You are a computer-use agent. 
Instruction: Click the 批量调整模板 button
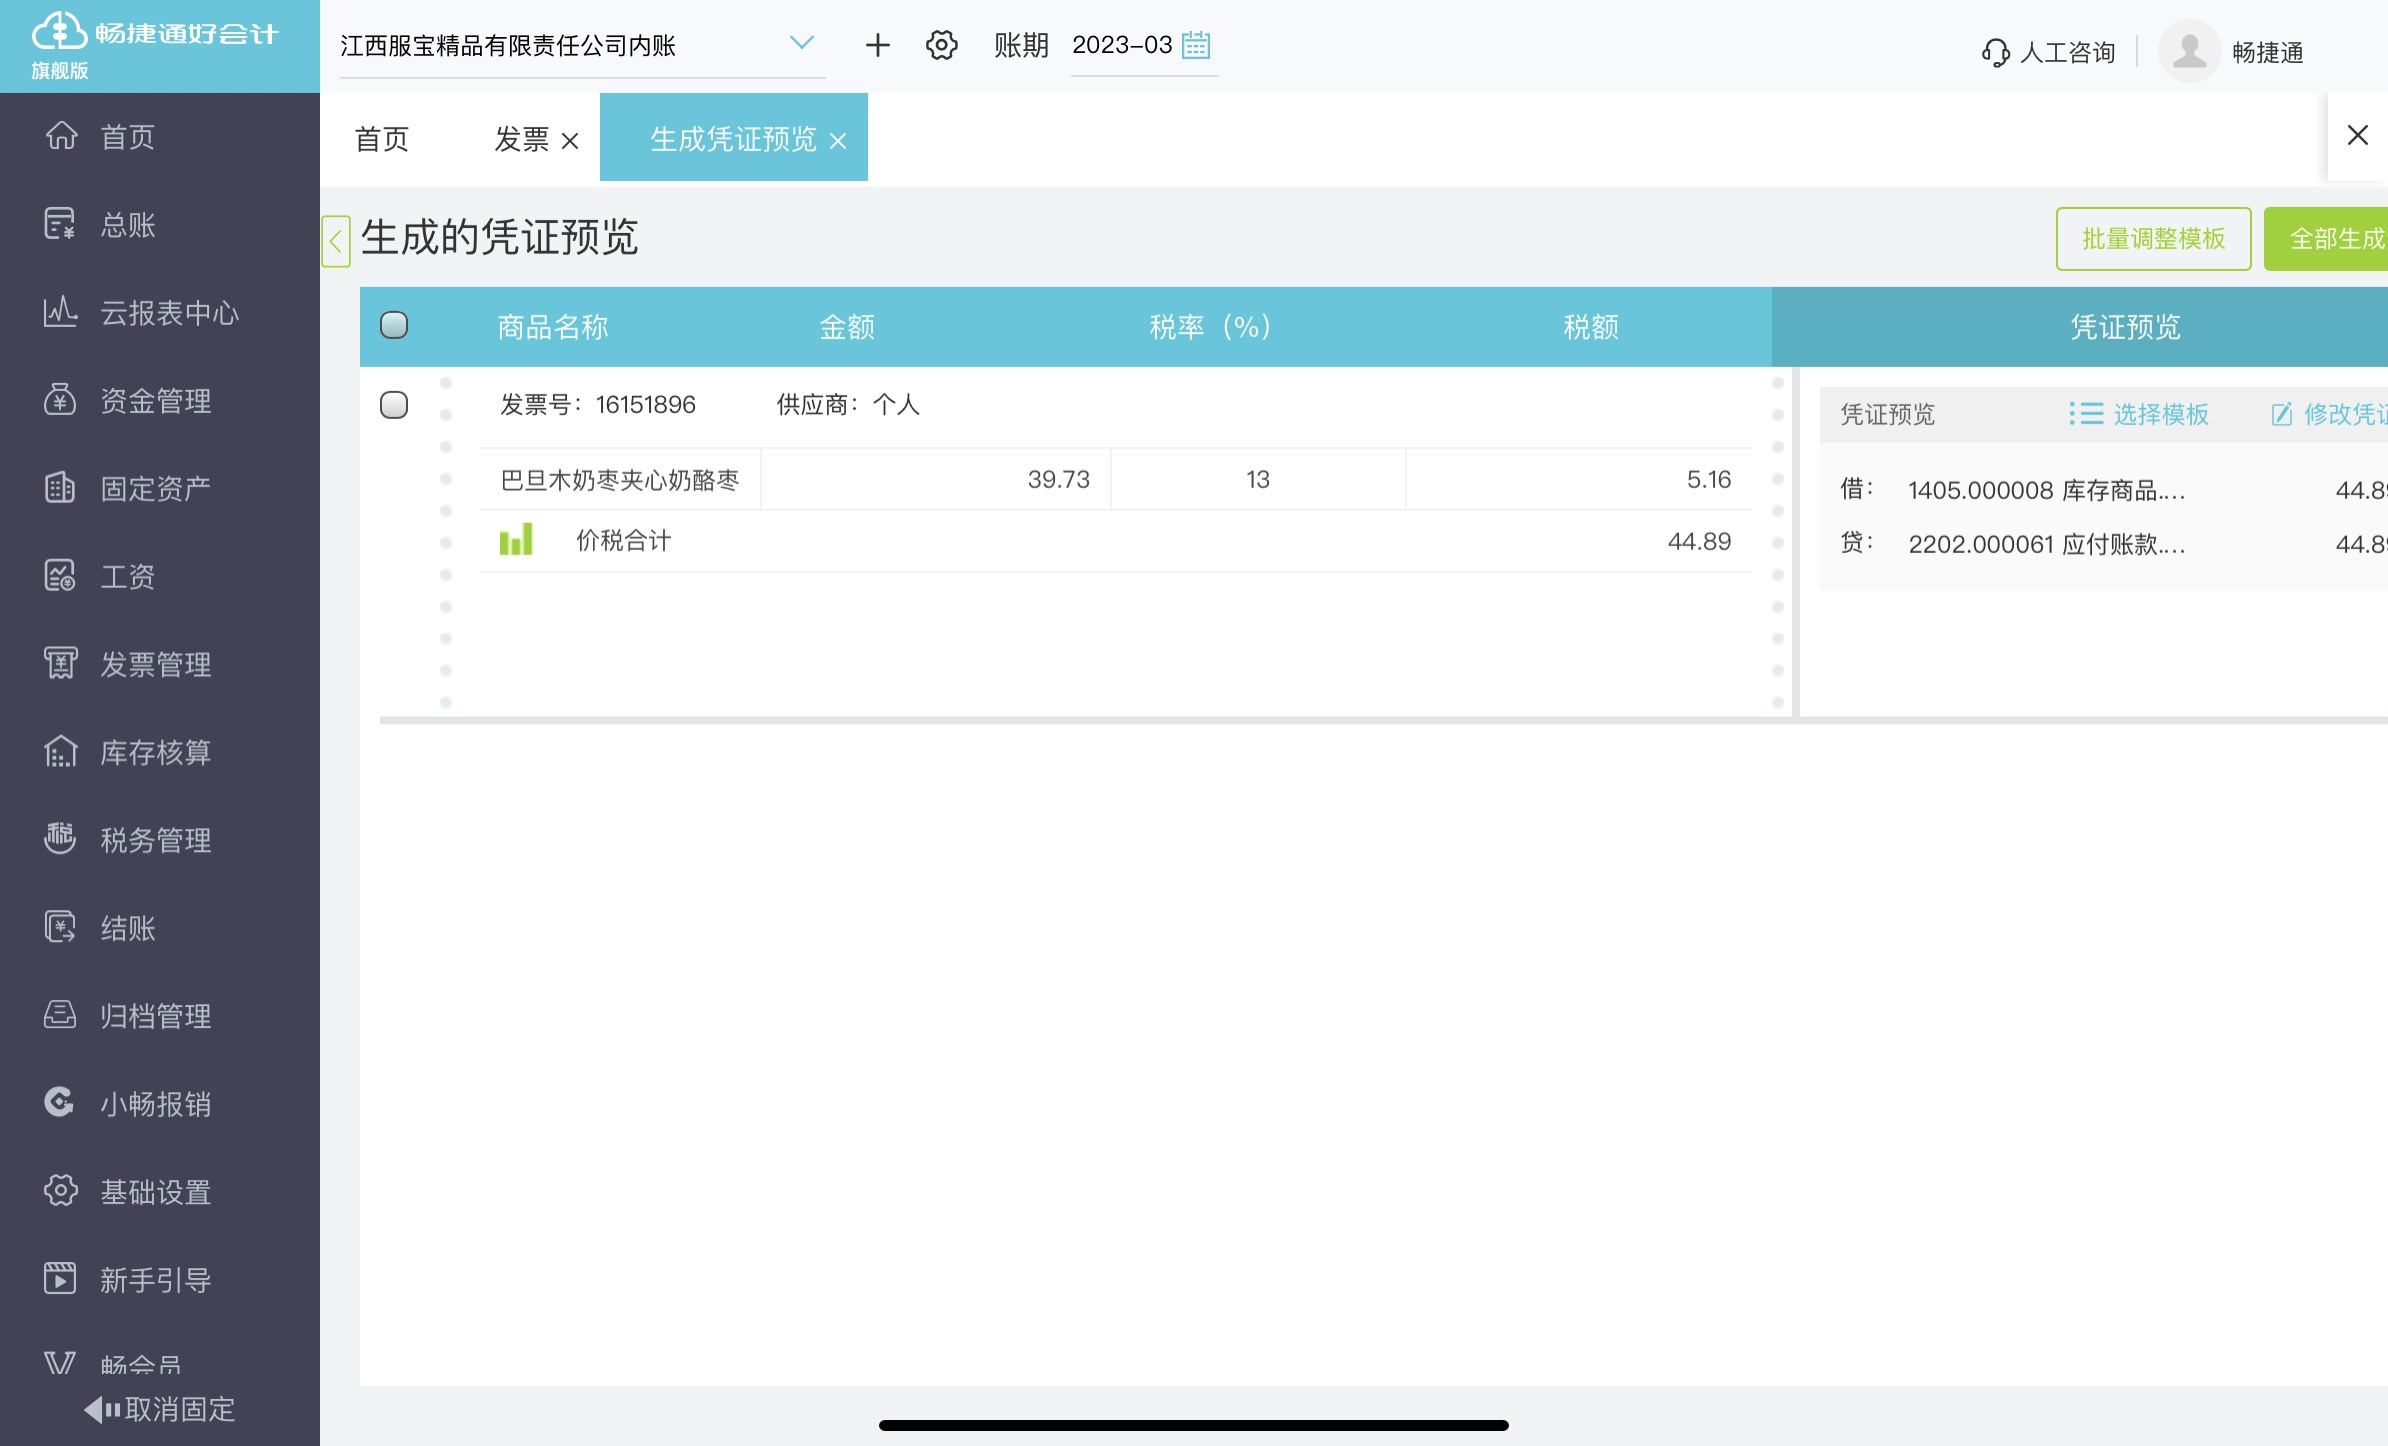click(2153, 239)
